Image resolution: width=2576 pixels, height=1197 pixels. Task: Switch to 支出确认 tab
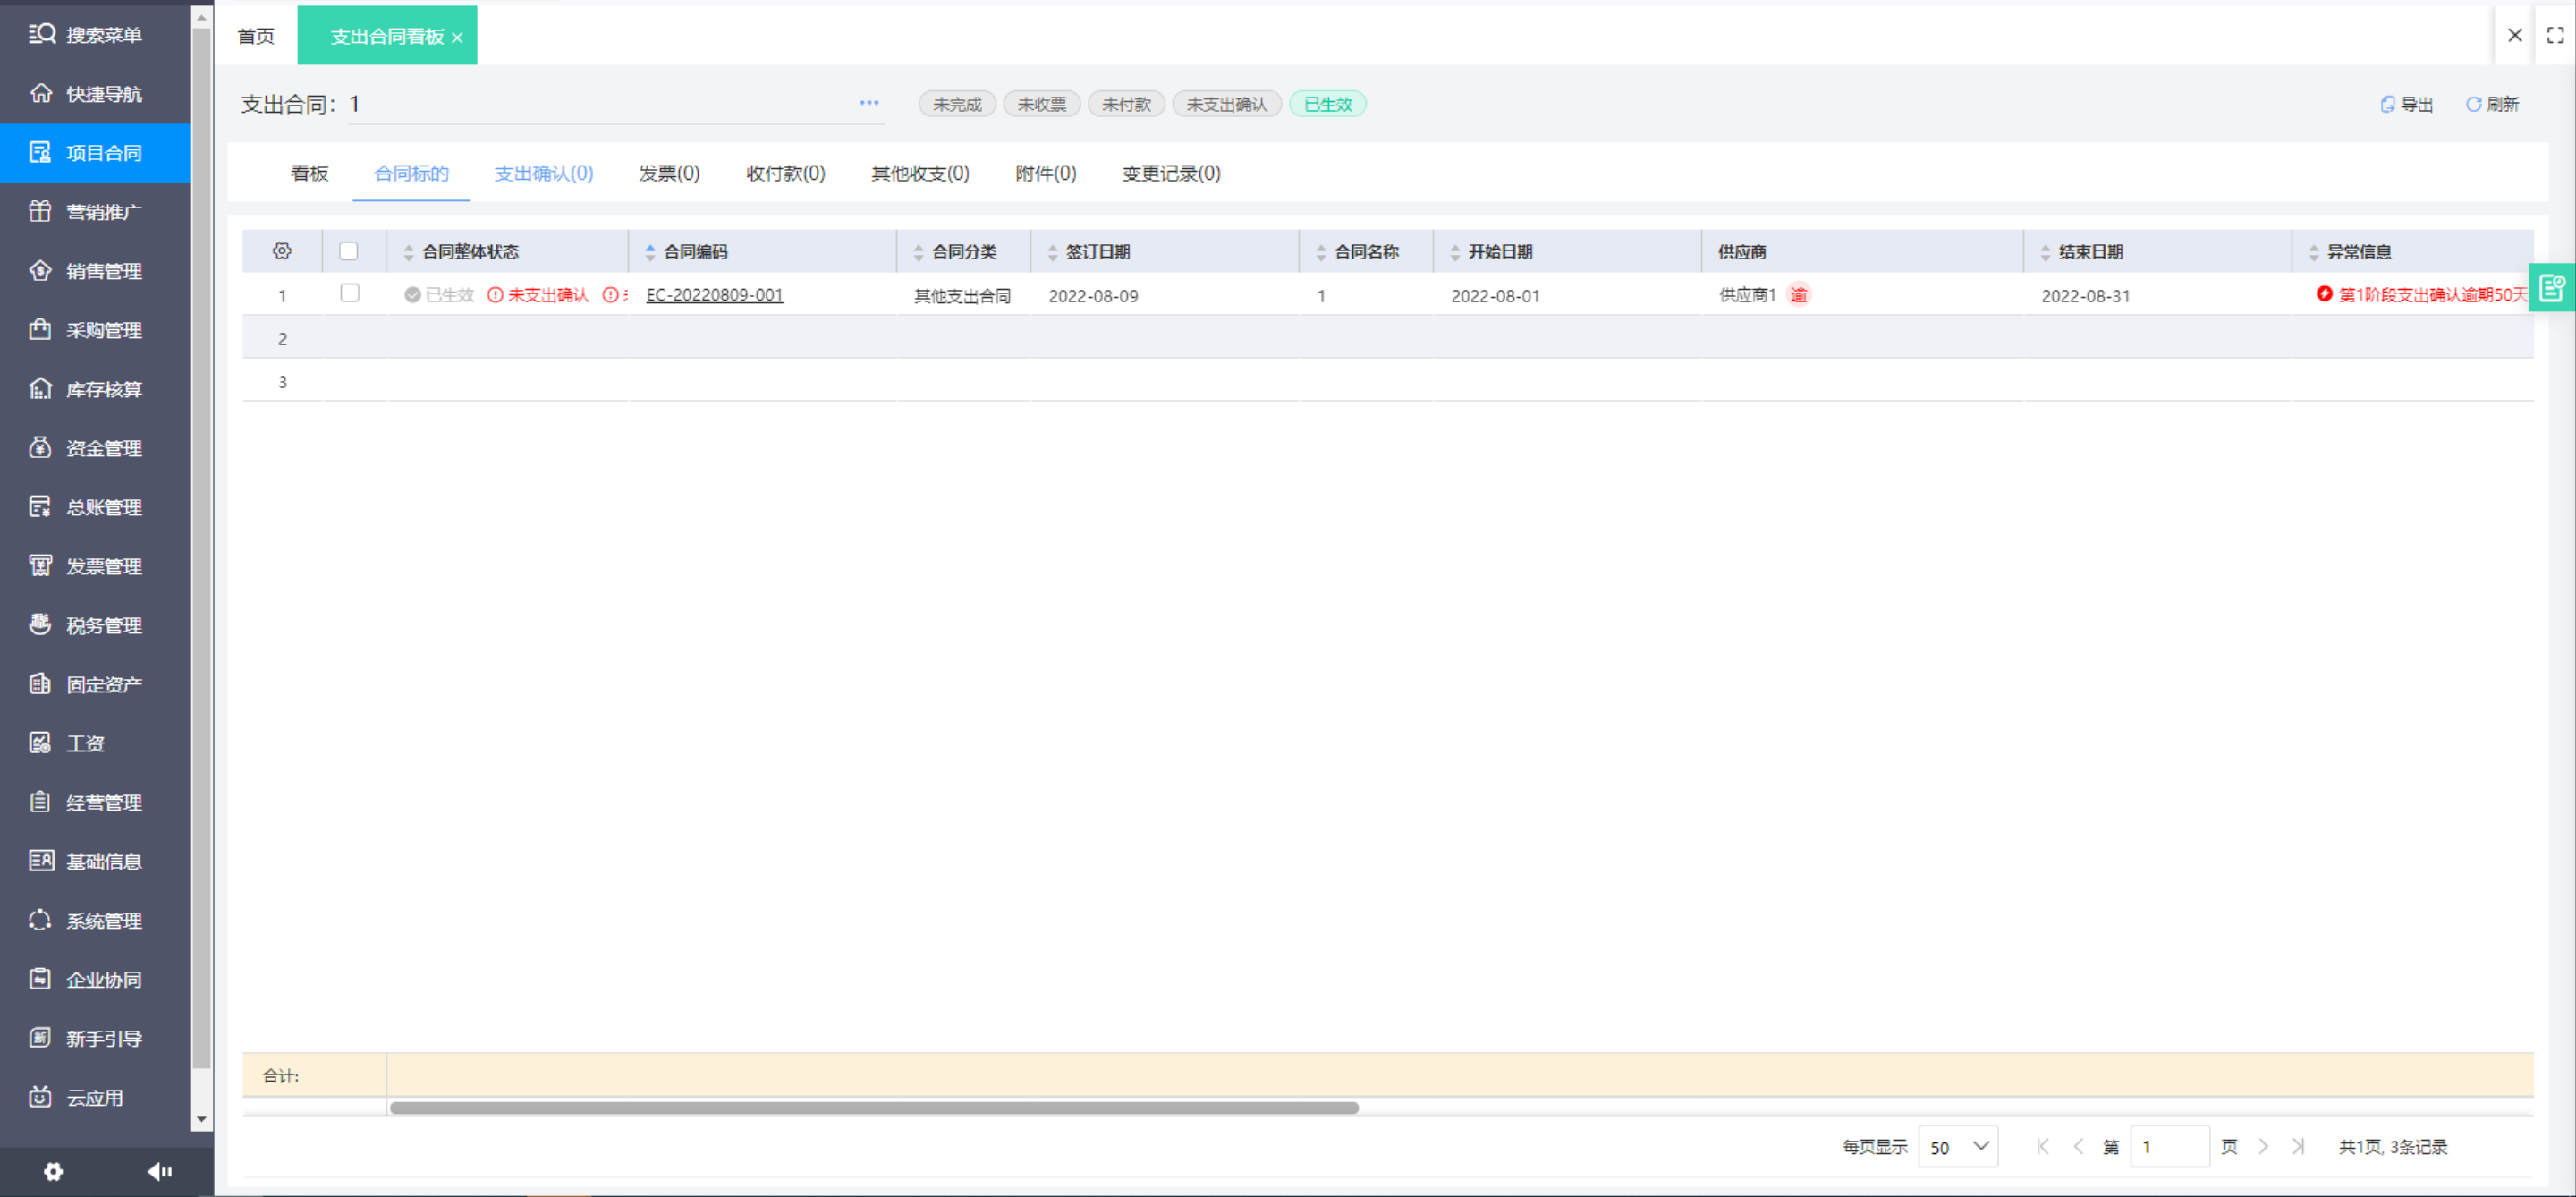pos(544,173)
